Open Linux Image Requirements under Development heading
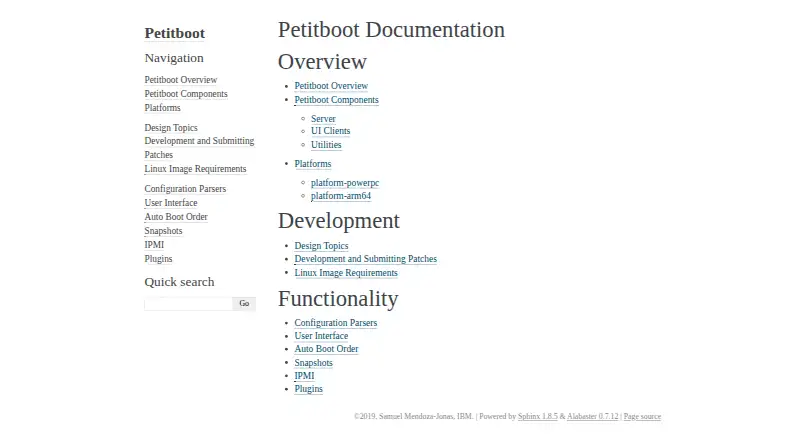The image size is (800, 440). click(346, 273)
